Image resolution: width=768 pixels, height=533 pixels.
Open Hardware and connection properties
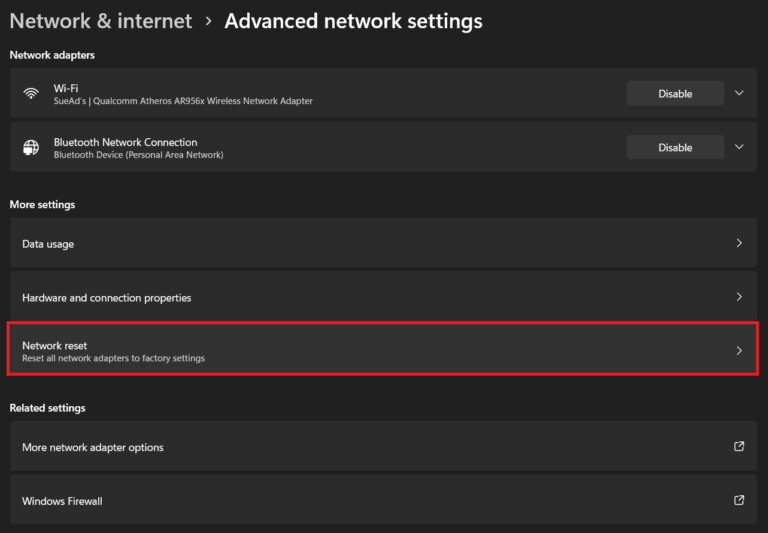point(106,298)
